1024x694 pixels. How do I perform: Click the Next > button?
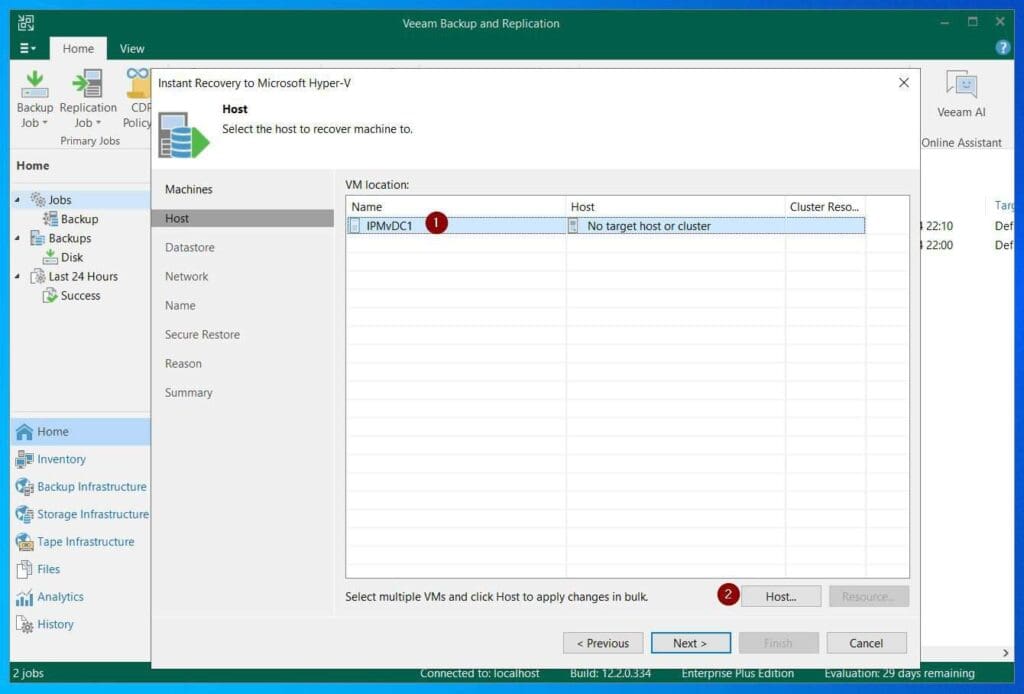(x=690, y=643)
